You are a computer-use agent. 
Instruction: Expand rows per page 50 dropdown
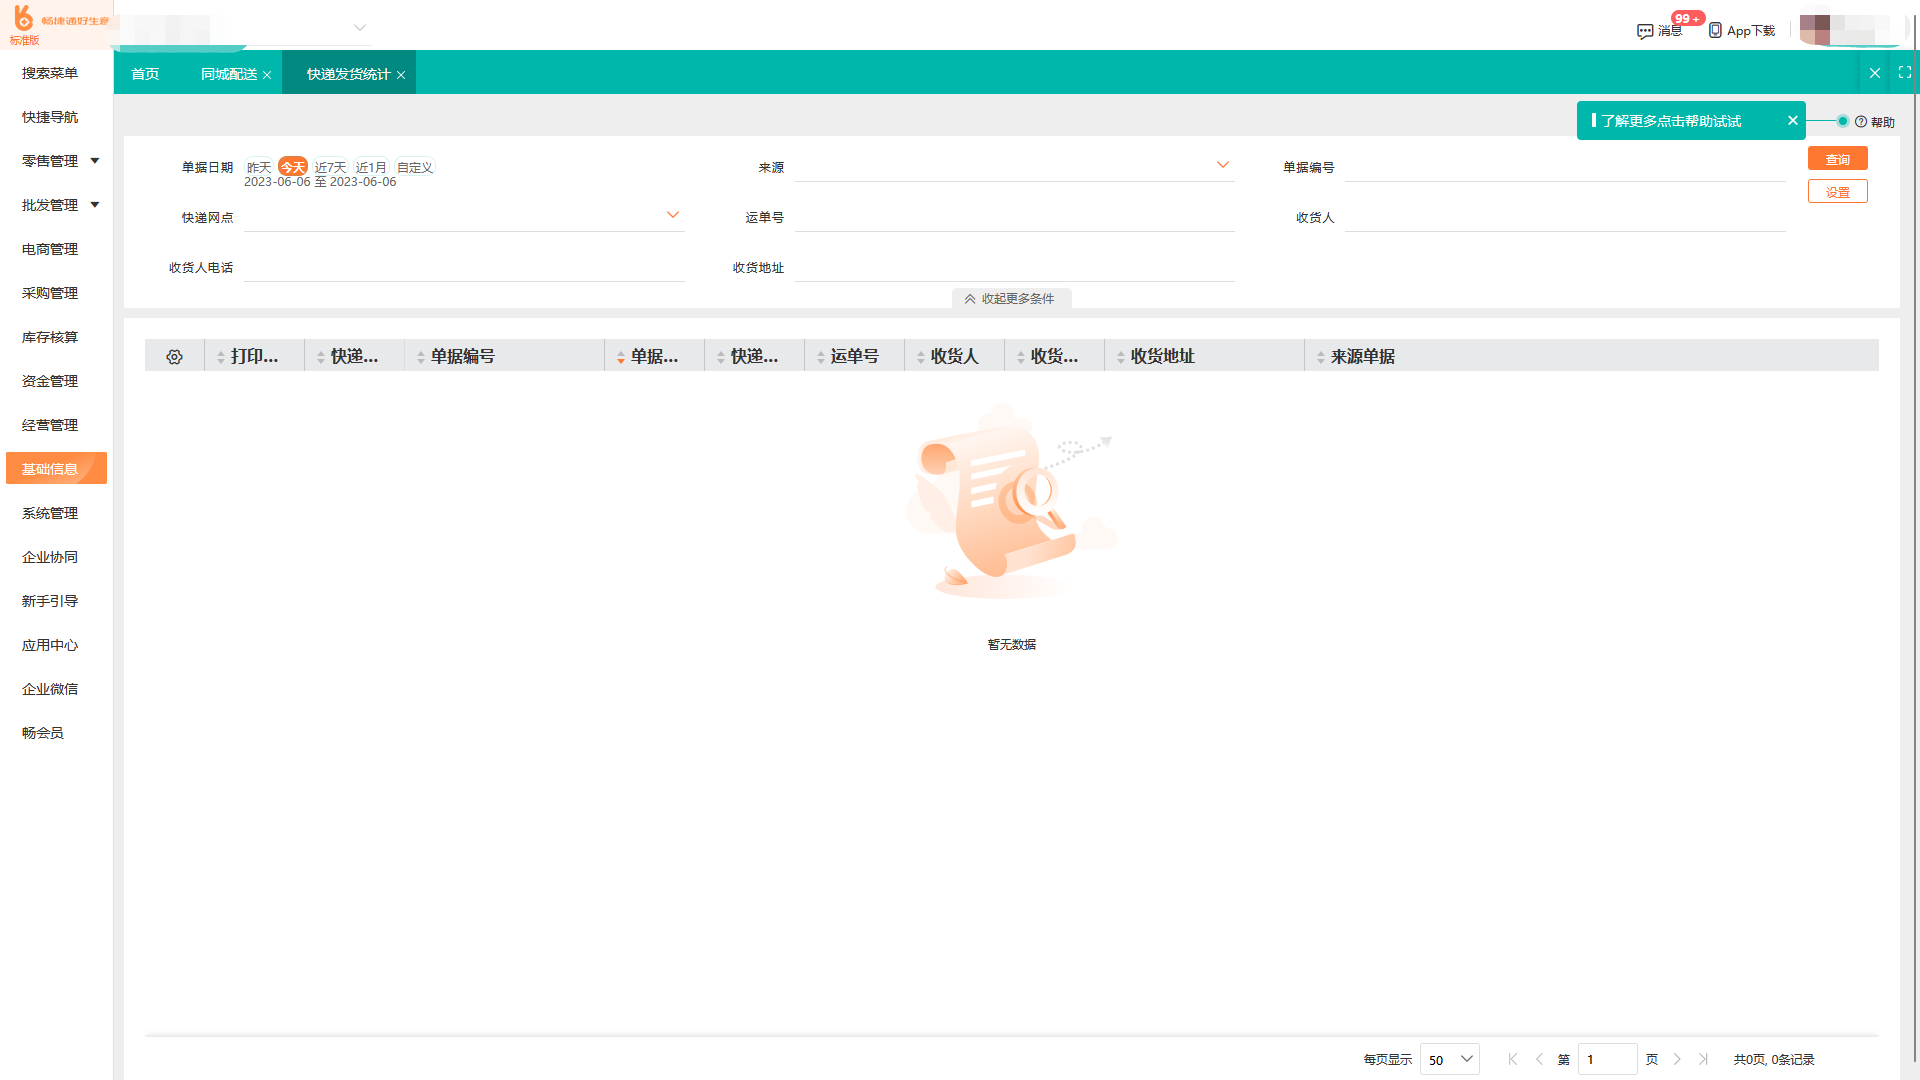pyautogui.click(x=1449, y=1058)
